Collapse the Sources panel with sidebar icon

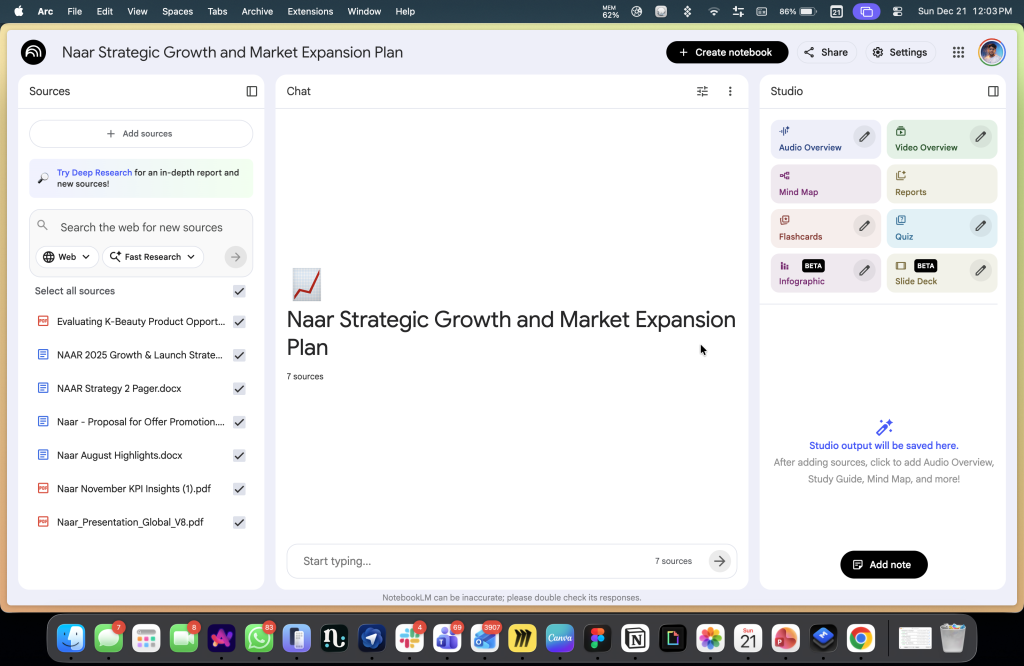(252, 91)
